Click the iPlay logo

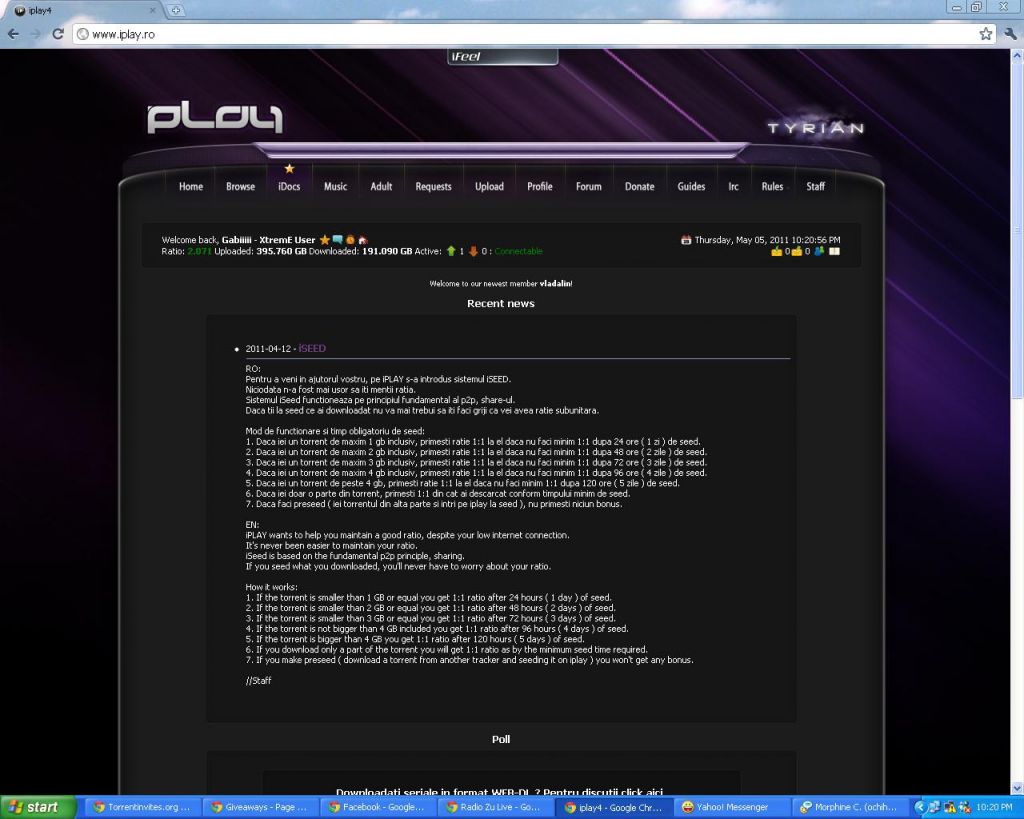click(x=215, y=118)
